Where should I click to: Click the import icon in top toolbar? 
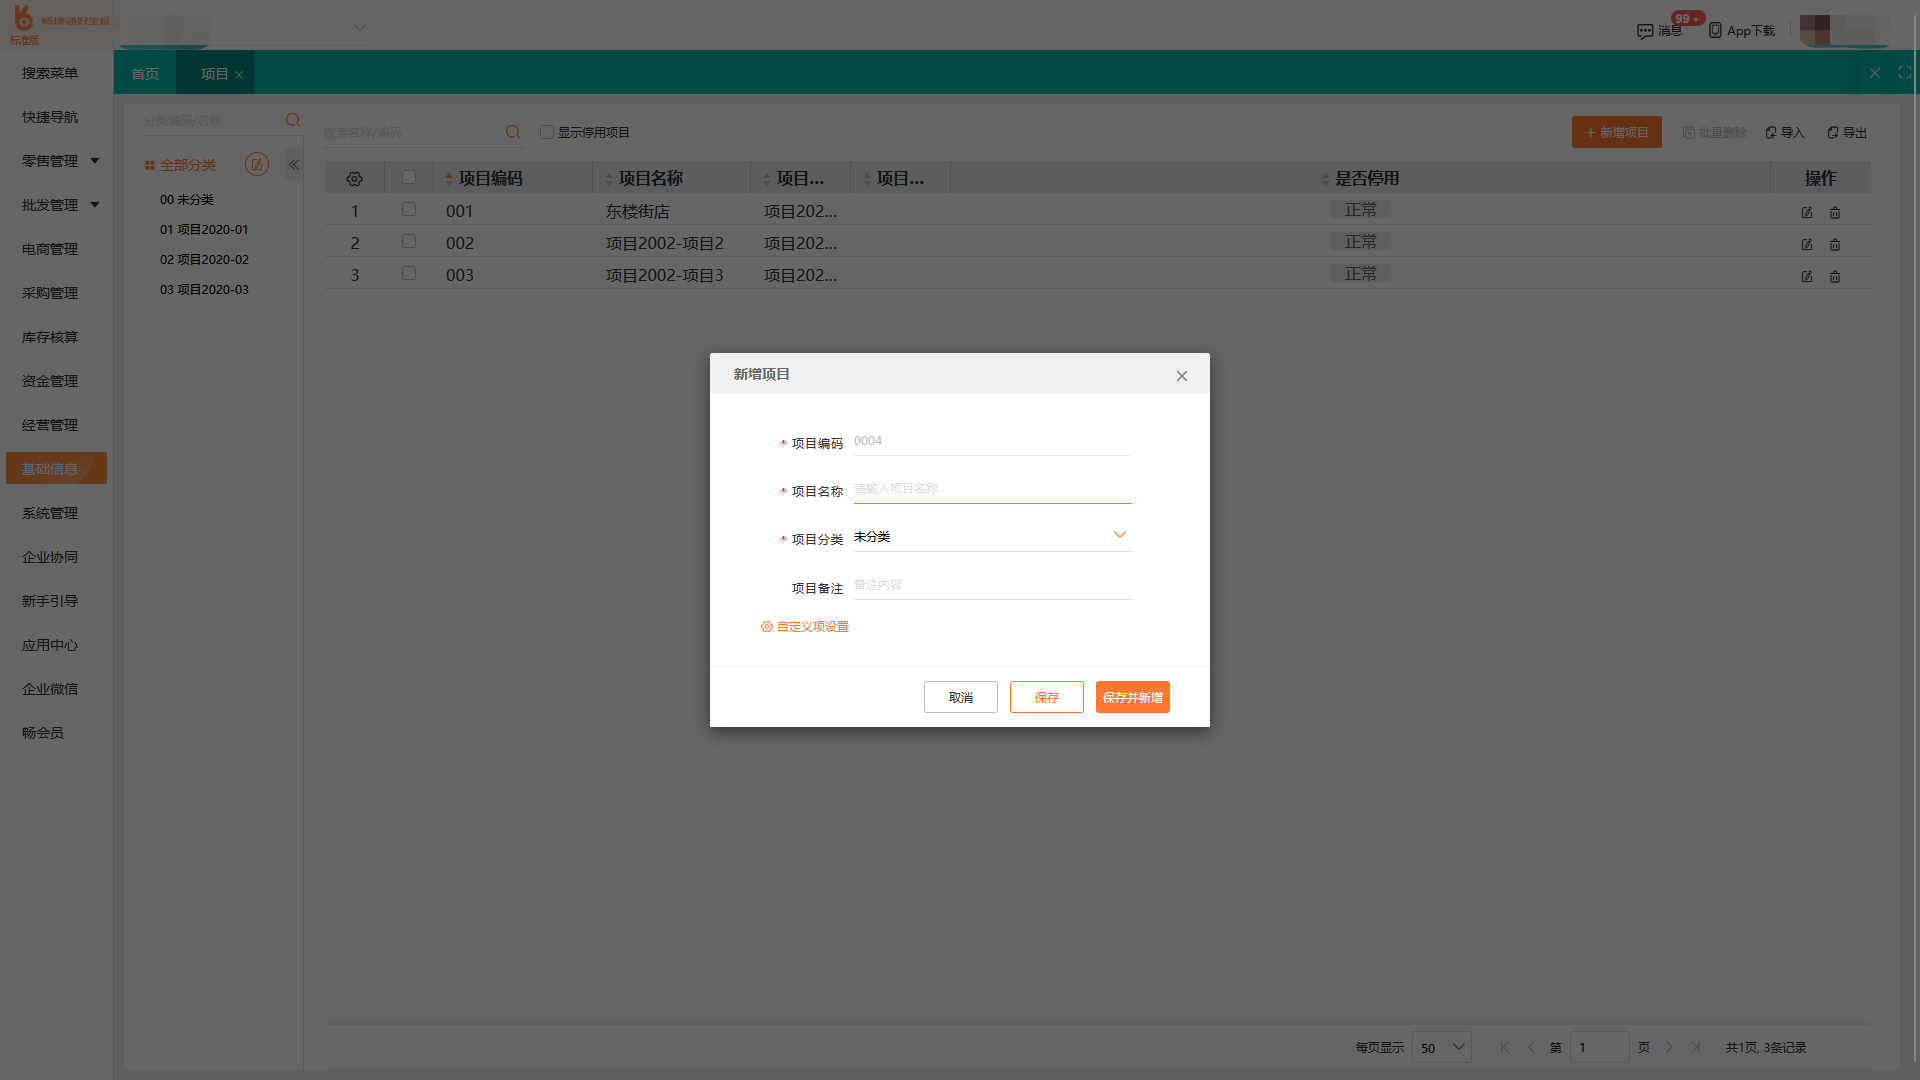click(x=1785, y=131)
